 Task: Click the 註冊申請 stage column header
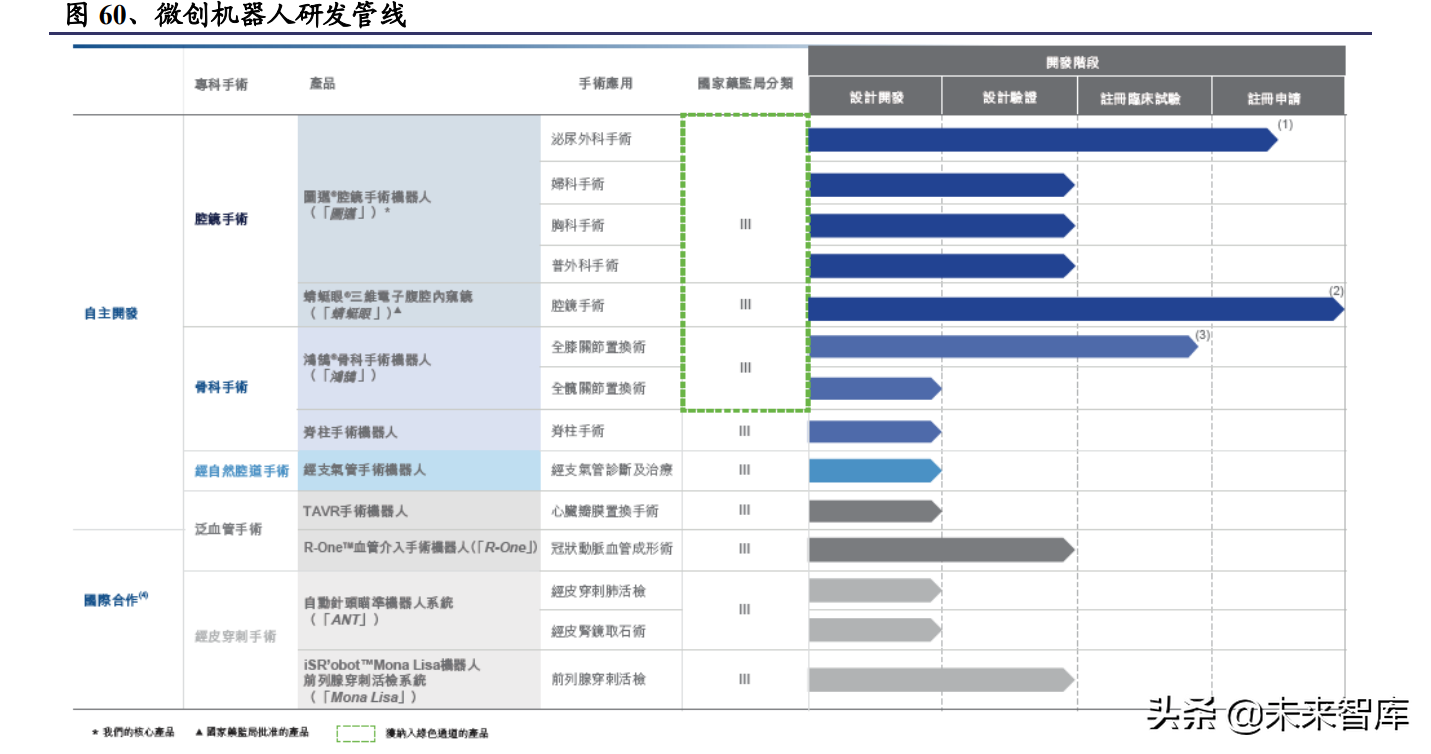point(1277,98)
